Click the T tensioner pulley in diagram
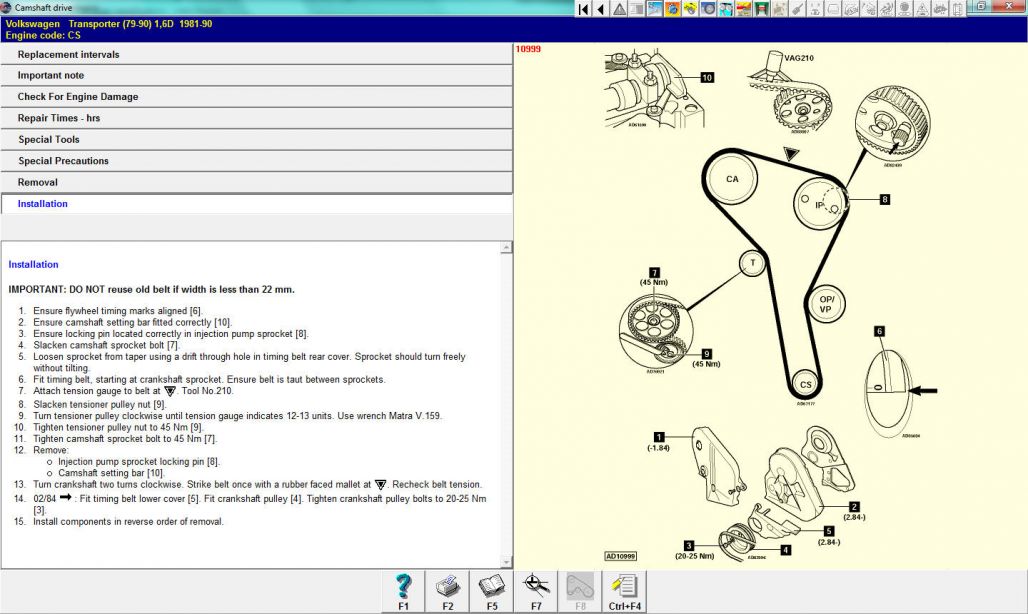This screenshot has width=1028, height=614. 751,263
